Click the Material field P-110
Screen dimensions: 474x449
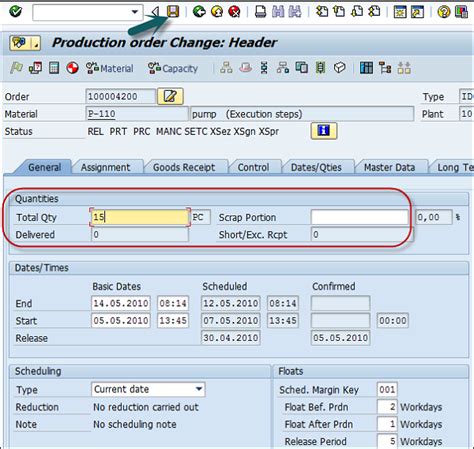coord(137,114)
